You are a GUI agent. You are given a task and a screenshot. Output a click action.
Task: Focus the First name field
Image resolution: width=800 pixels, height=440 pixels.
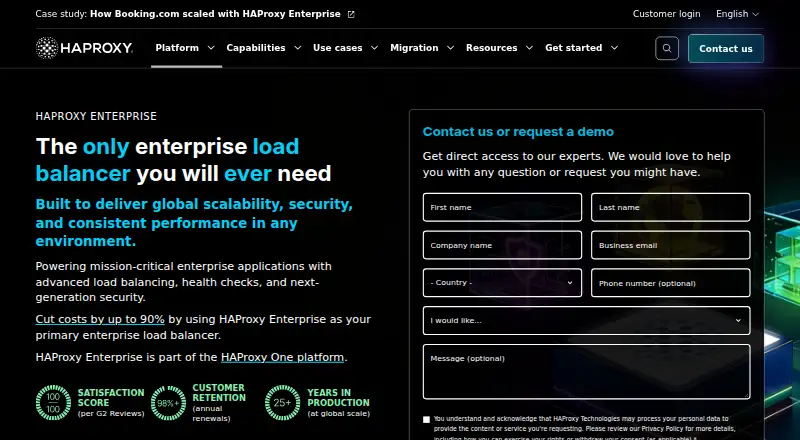point(502,207)
